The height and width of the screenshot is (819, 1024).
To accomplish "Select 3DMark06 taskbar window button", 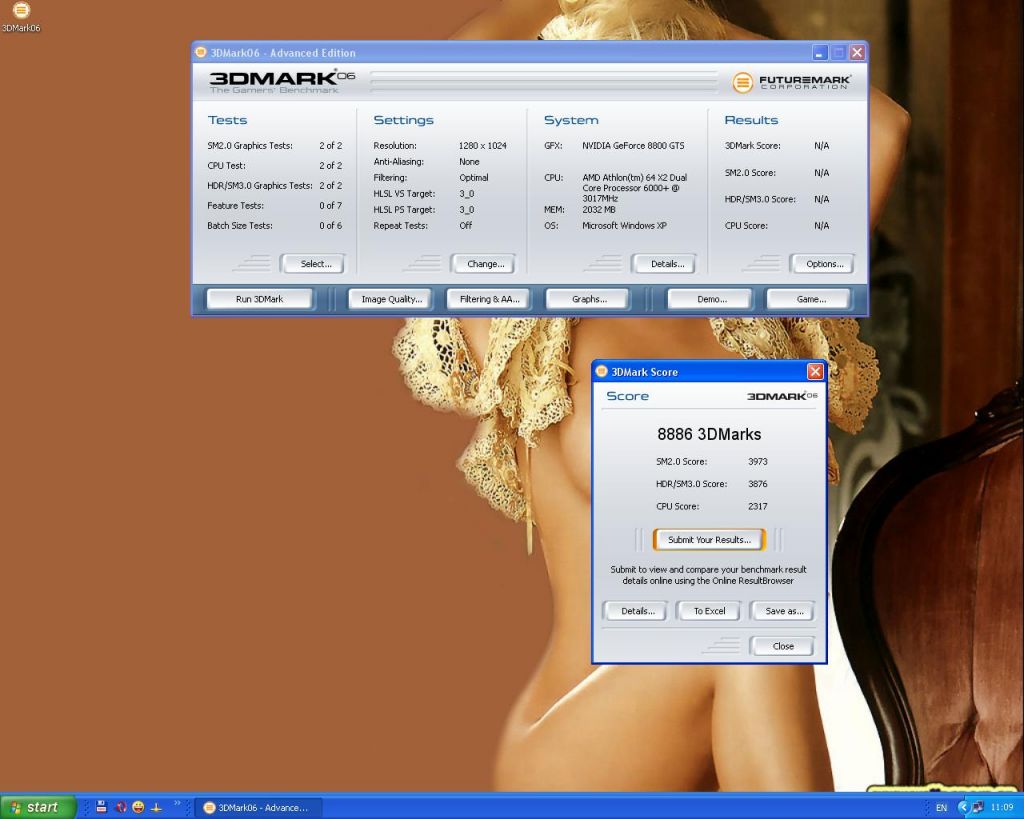I will pos(256,807).
